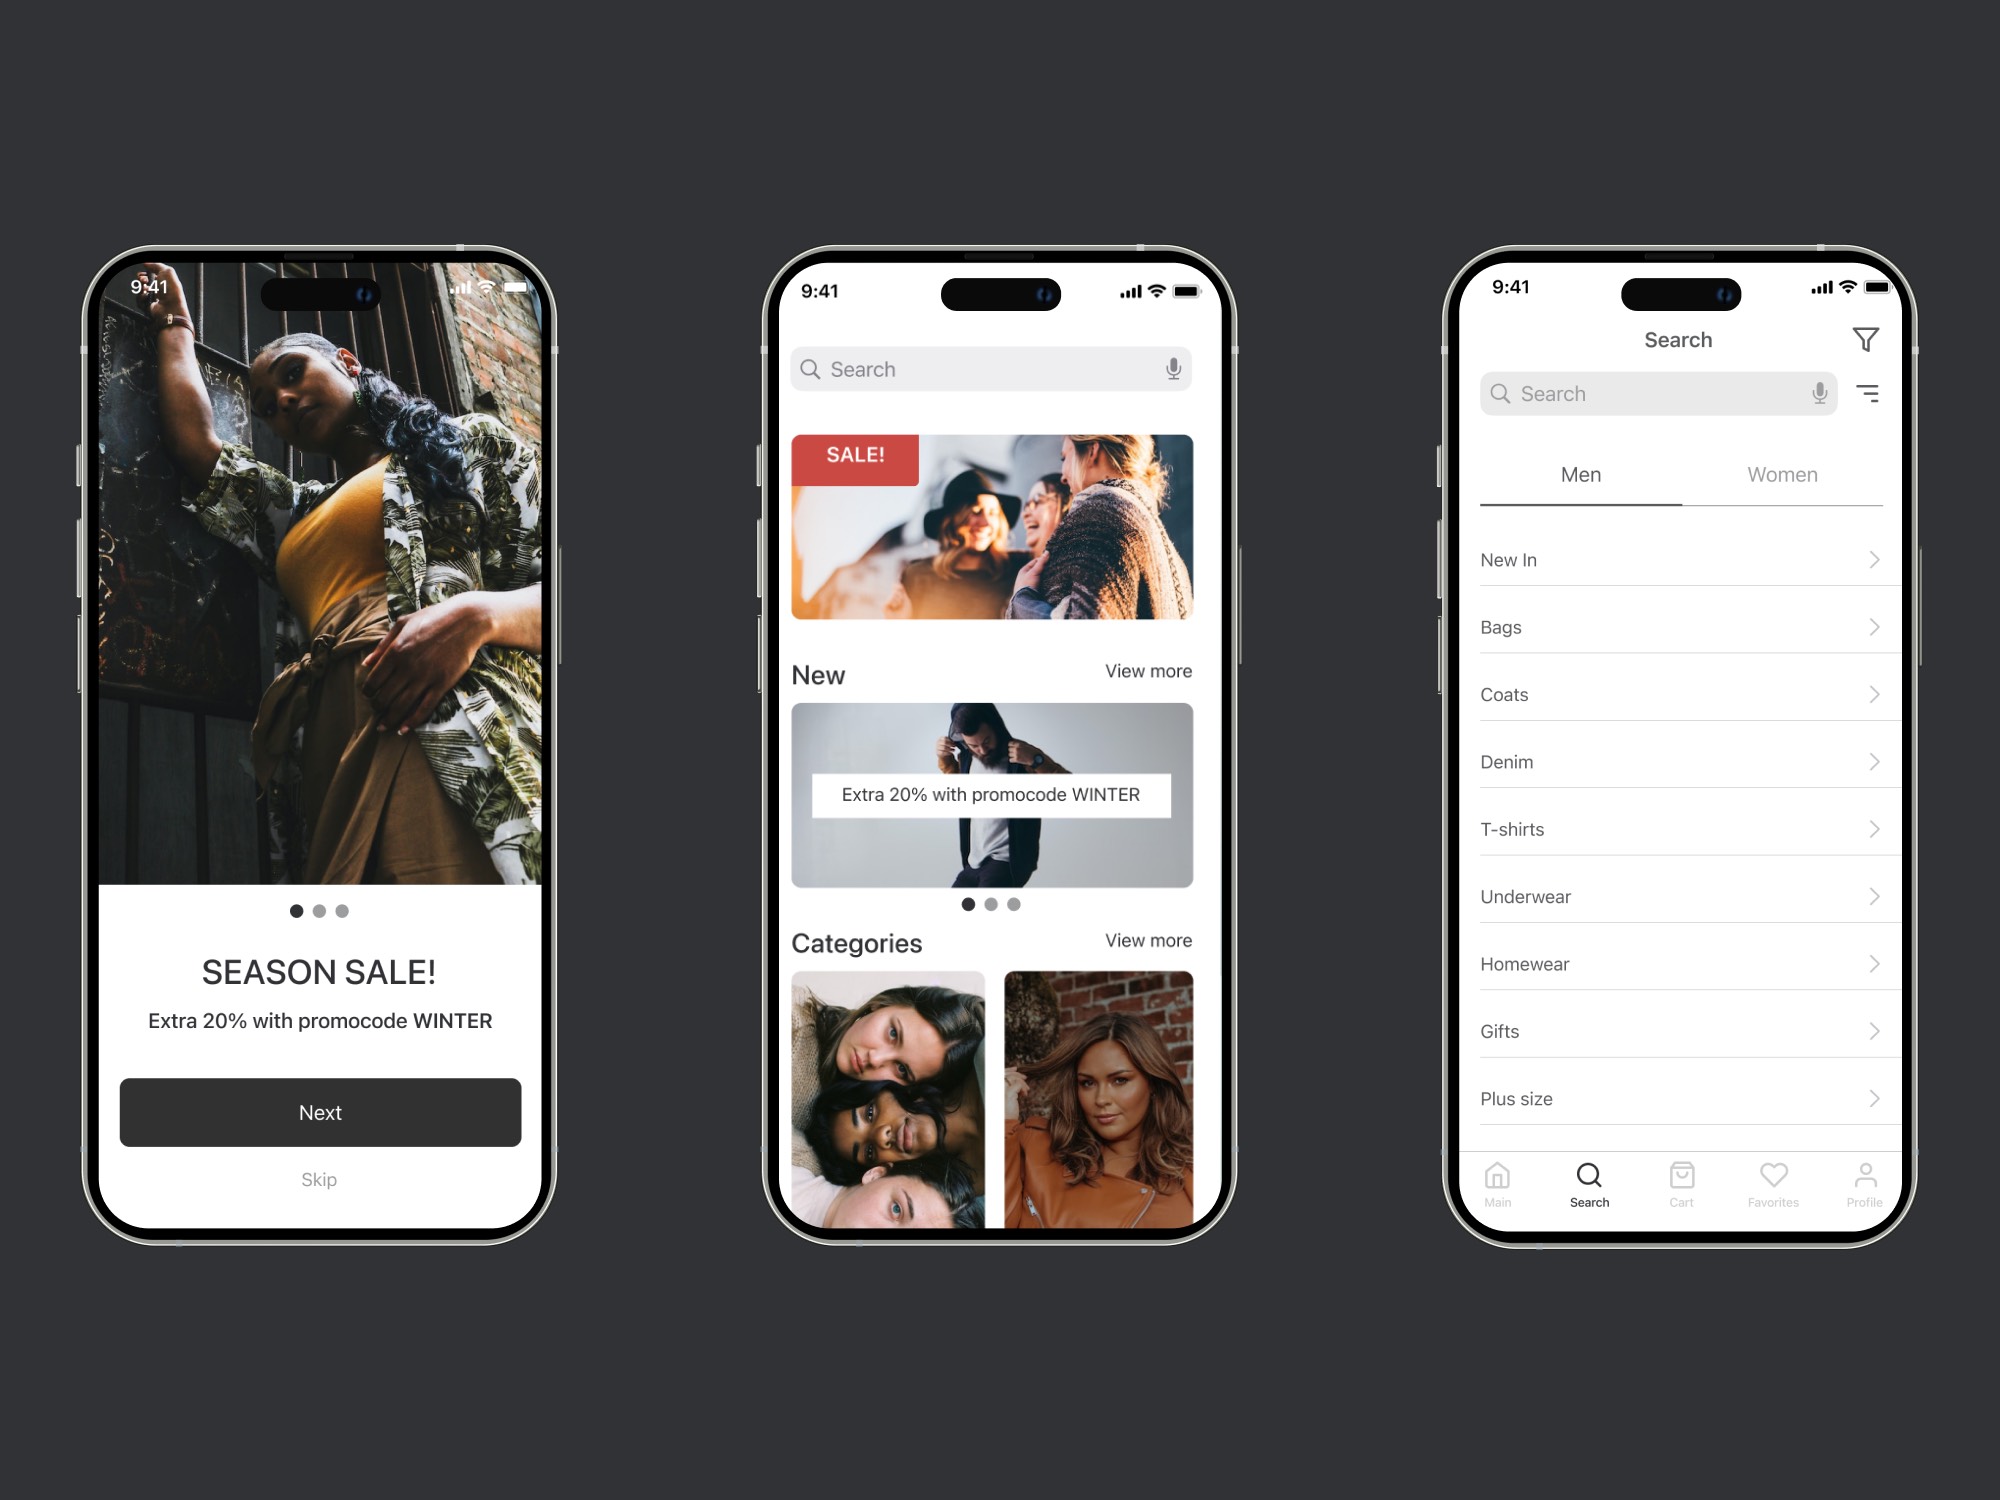Click Skip on the onboarding screen

click(320, 1180)
